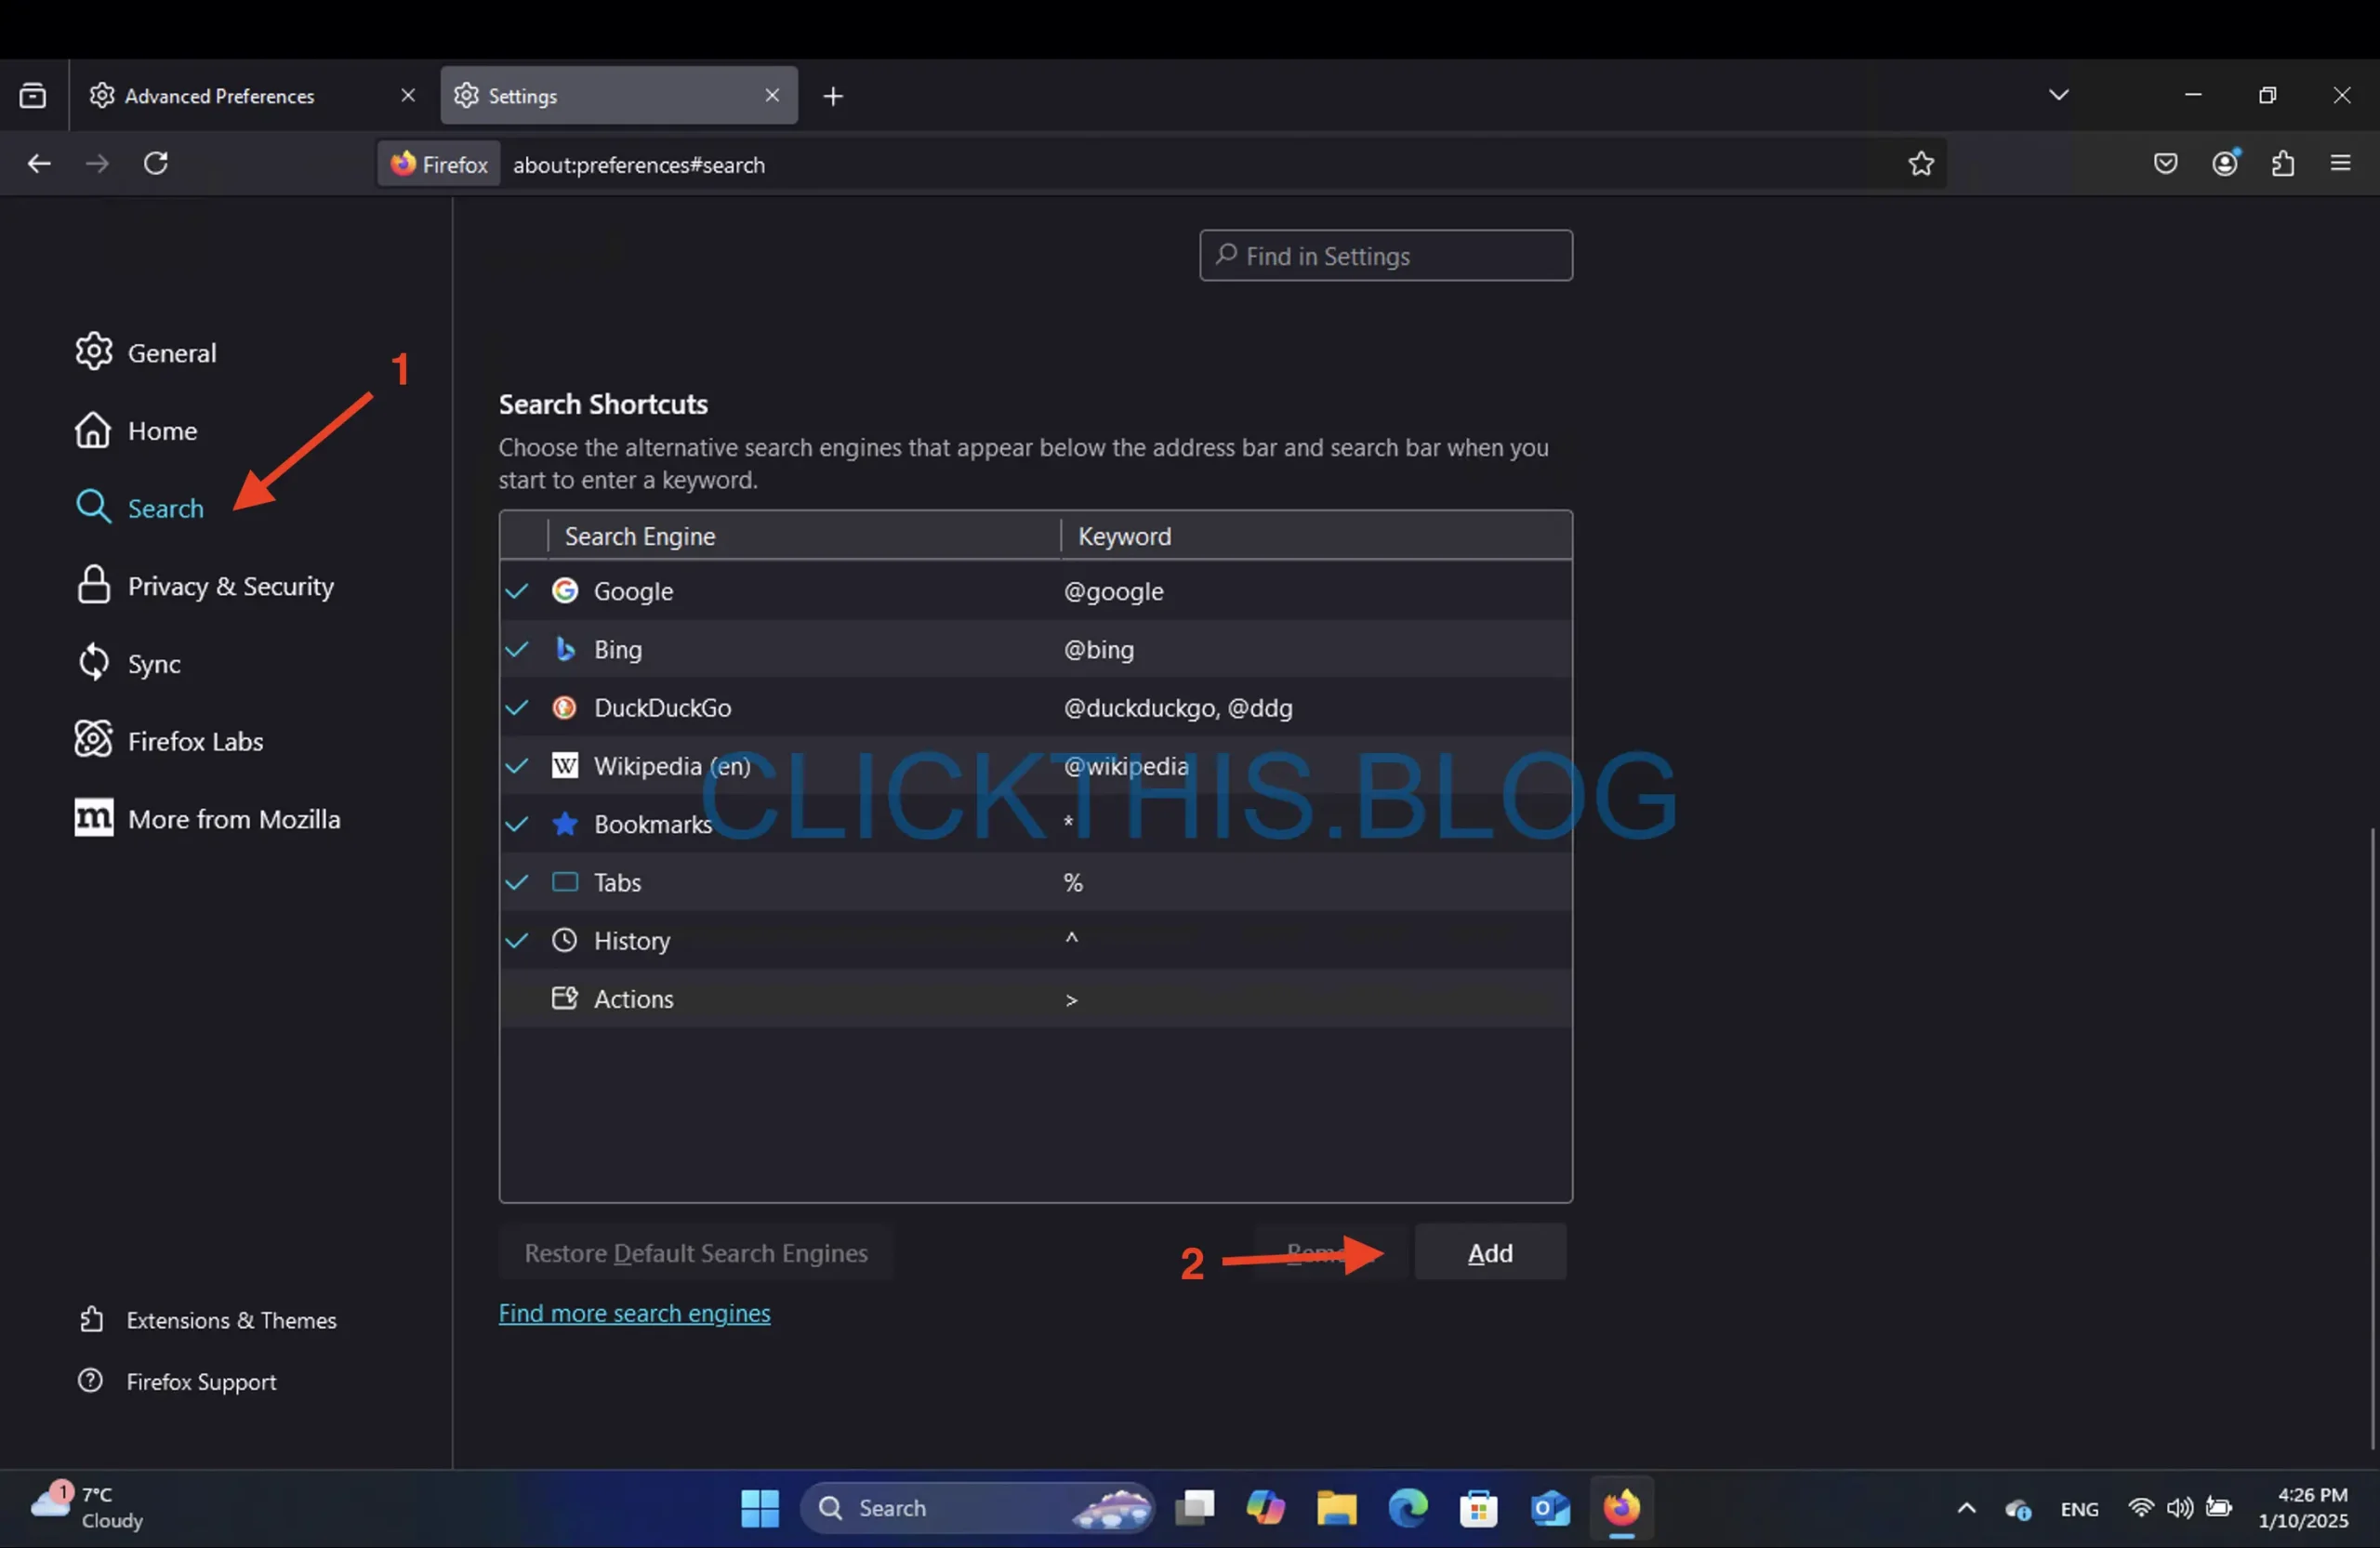Open Microsoft Store from taskbar
Image resolution: width=2380 pixels, height=1548 pixels.
point(1478,1508)
